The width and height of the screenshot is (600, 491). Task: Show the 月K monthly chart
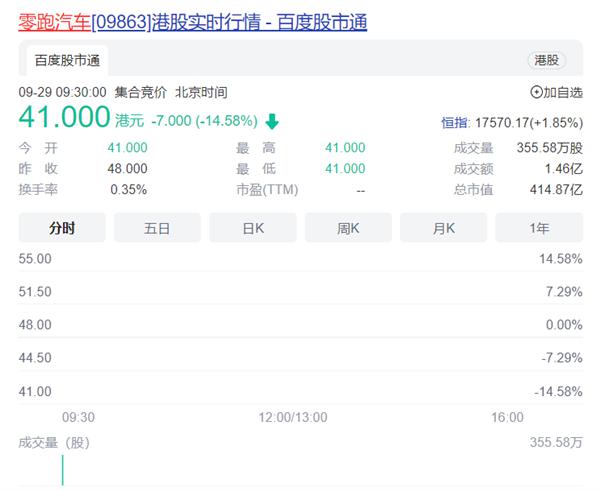tap(443, 228)
